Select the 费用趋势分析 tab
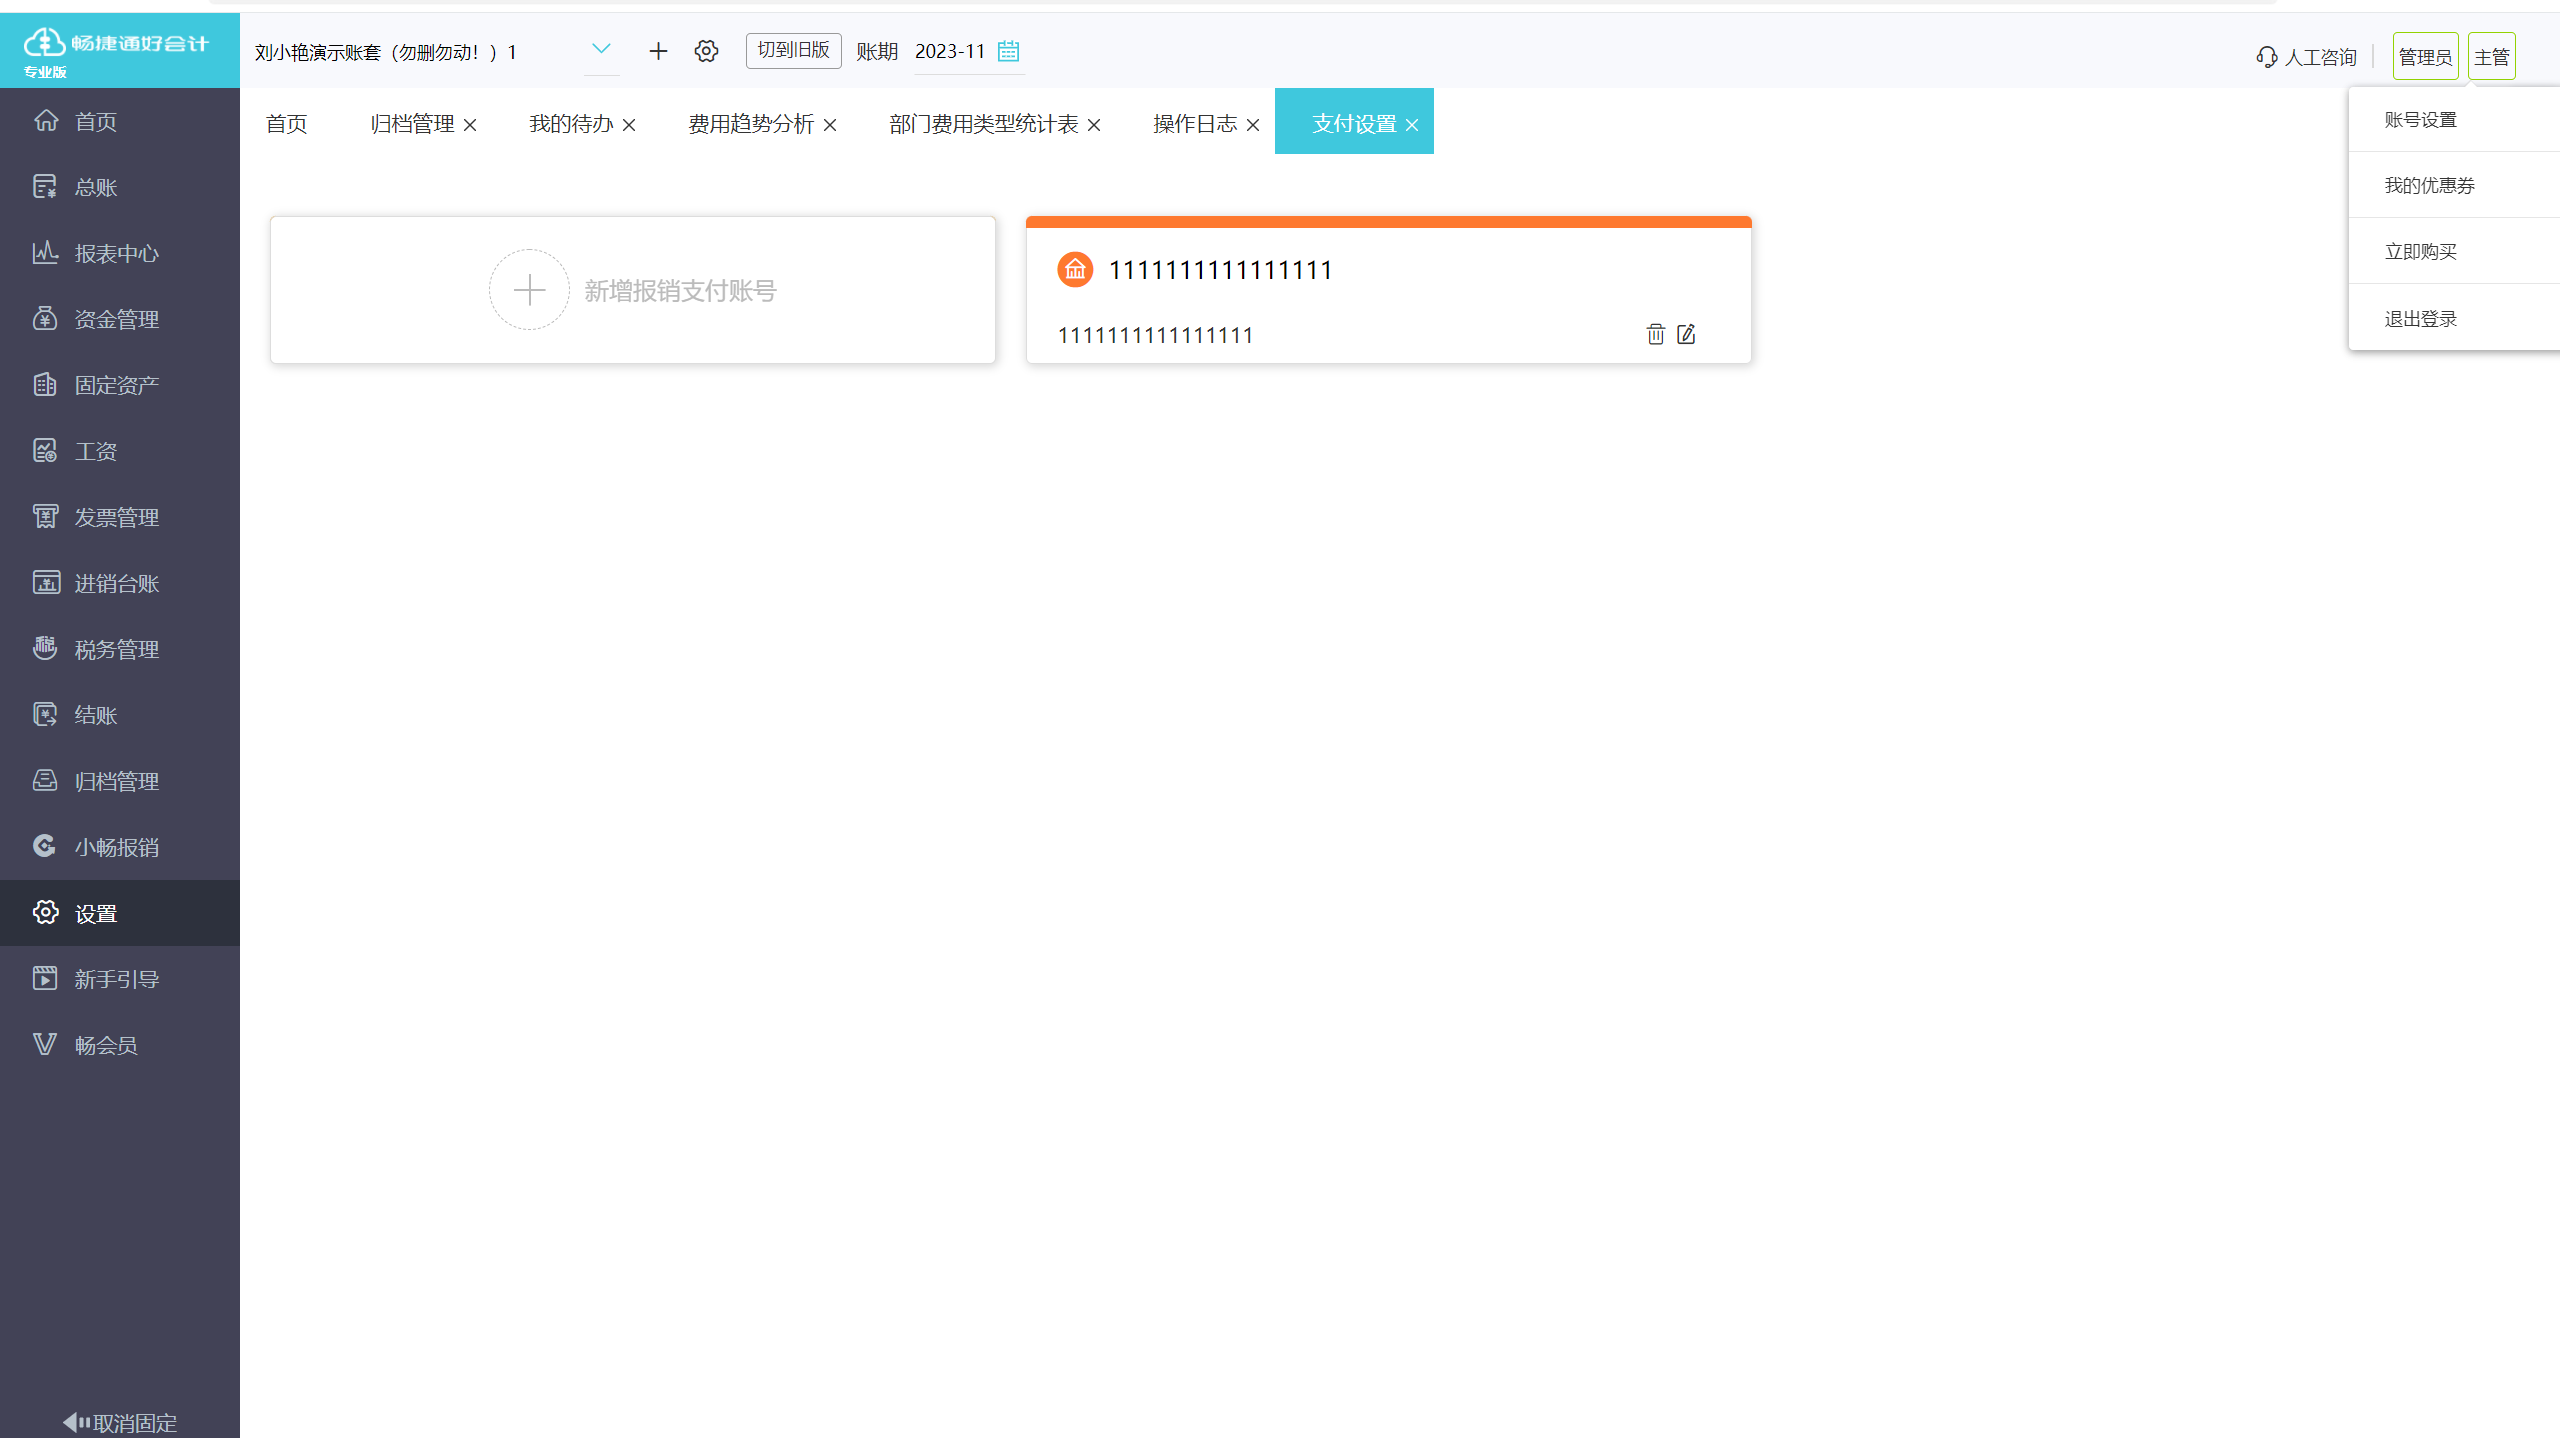This screenshot has width=2560, height=1438. [x=751, y=121]
